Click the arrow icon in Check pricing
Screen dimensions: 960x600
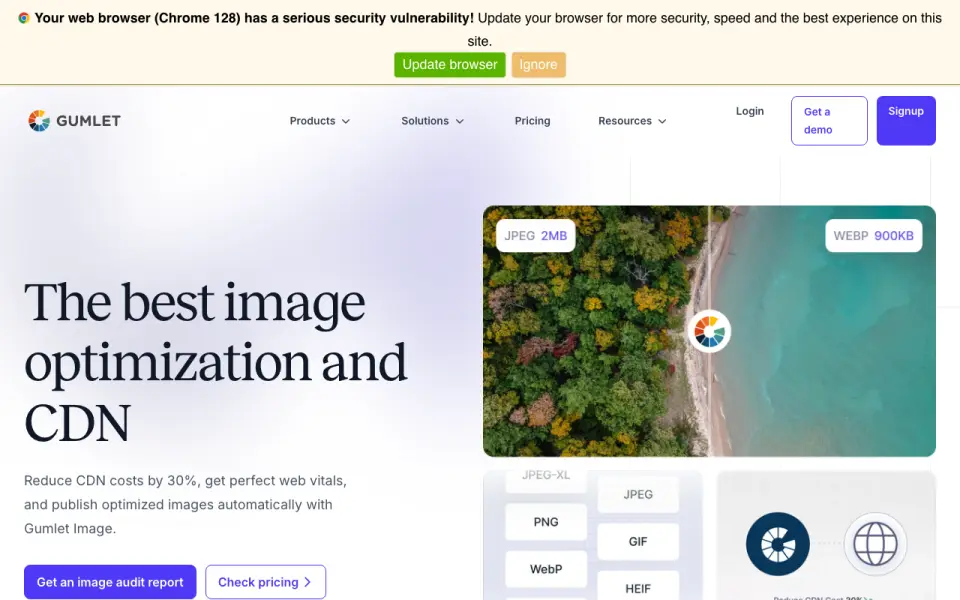[308, 582]
